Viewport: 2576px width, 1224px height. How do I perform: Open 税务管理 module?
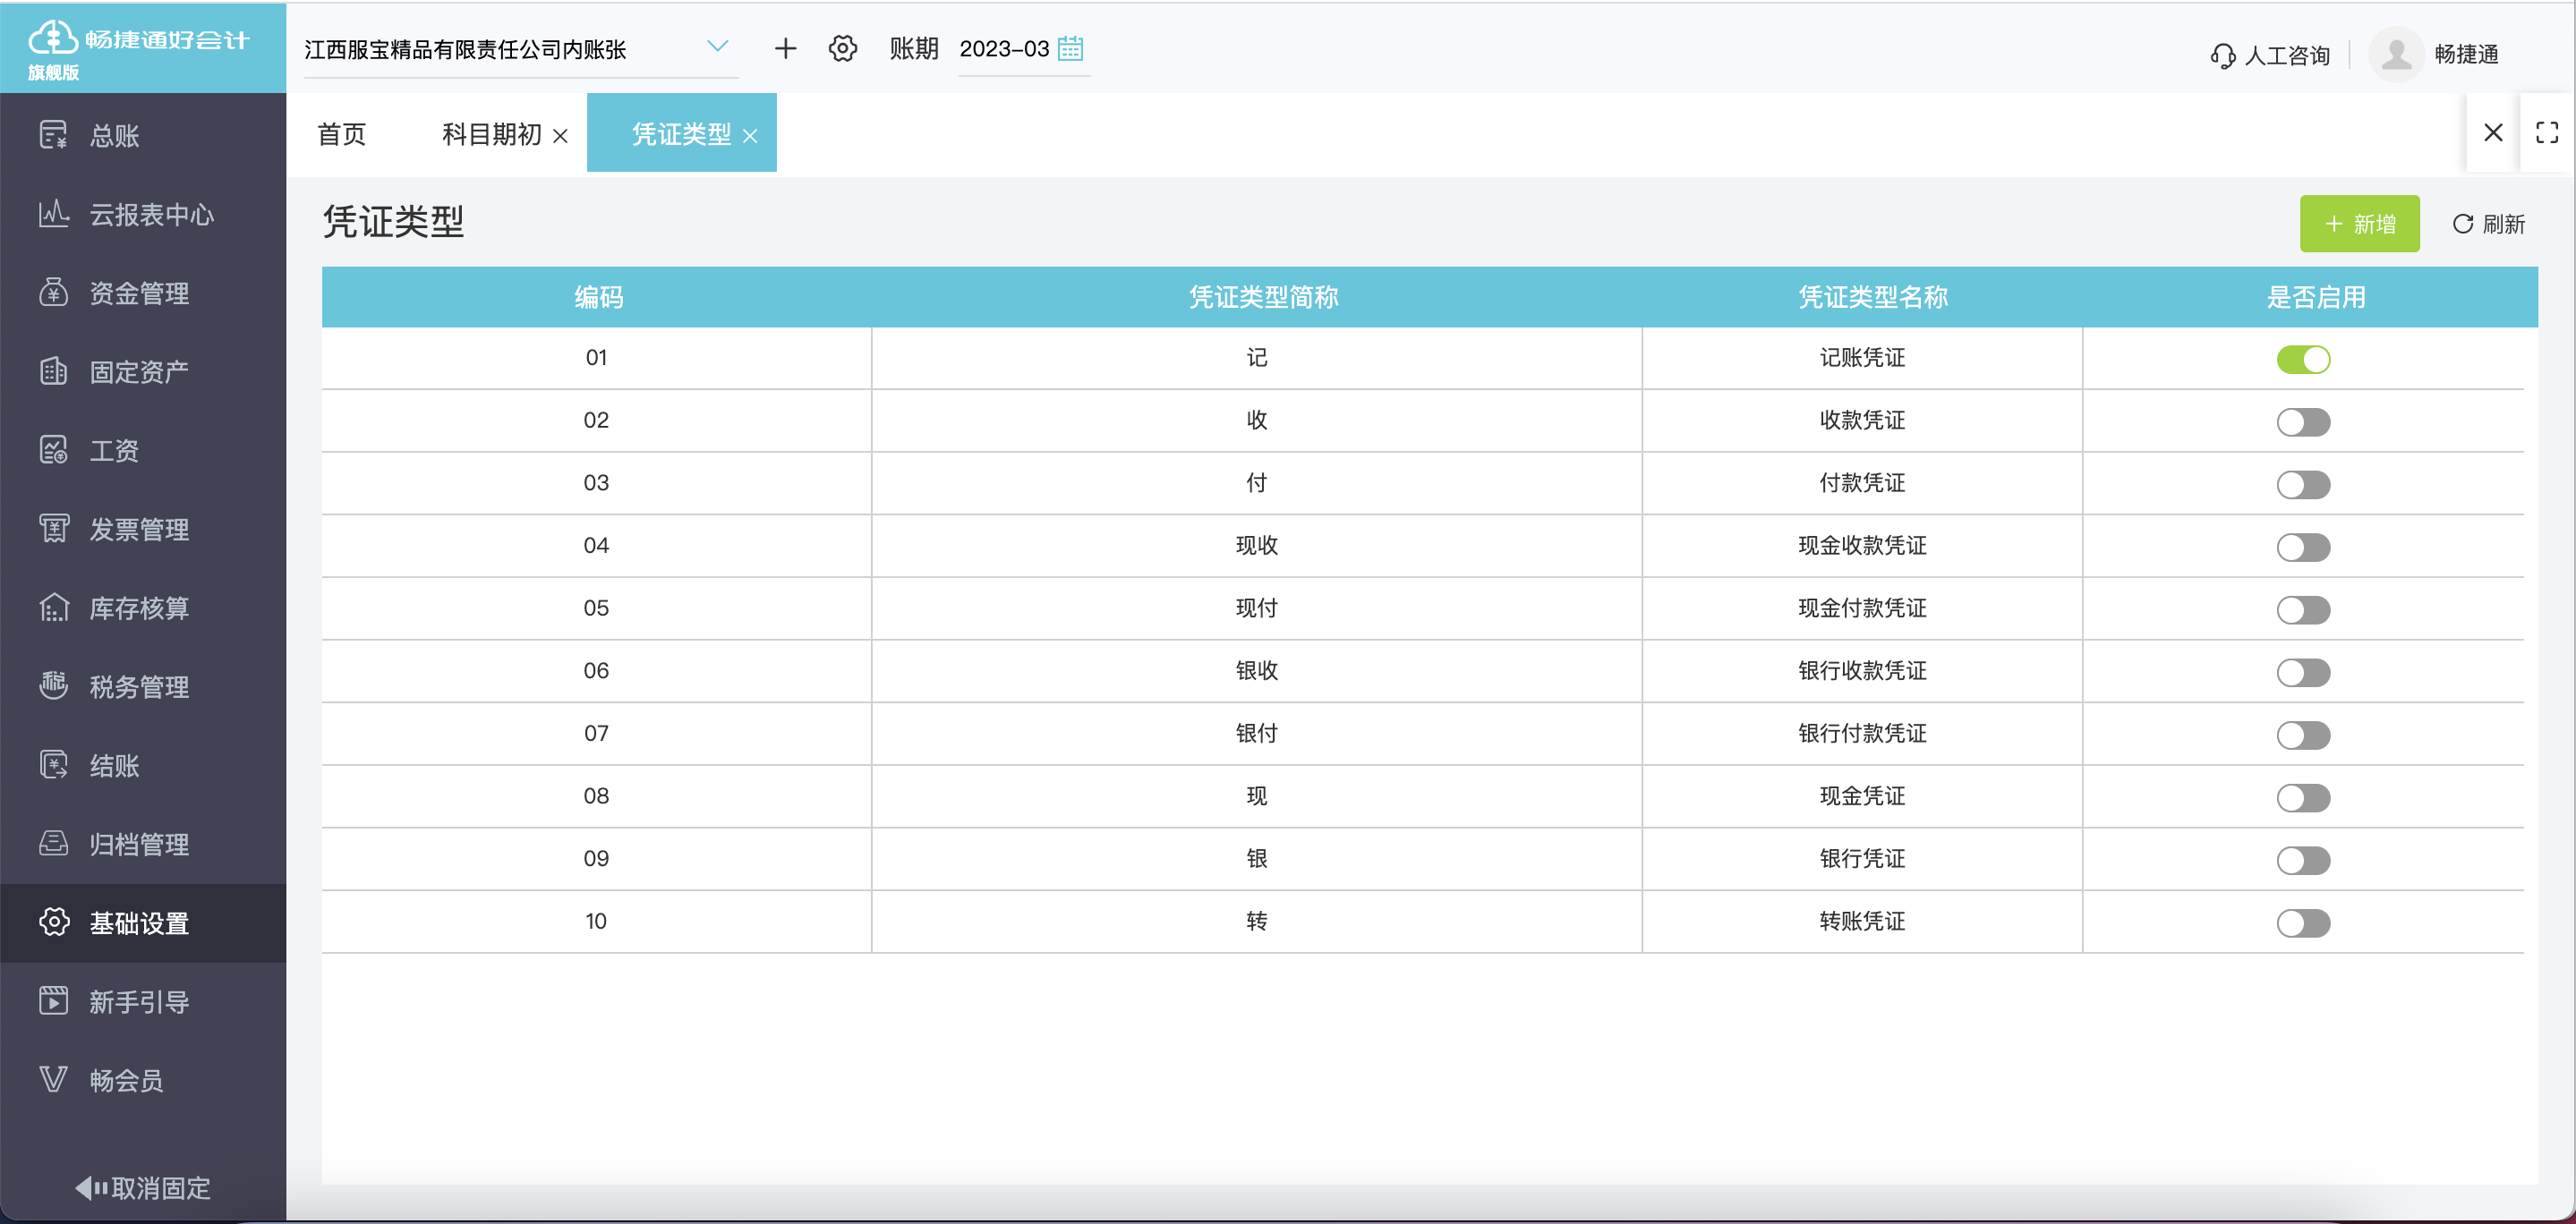pyautogui.click(x=141, y=687)
